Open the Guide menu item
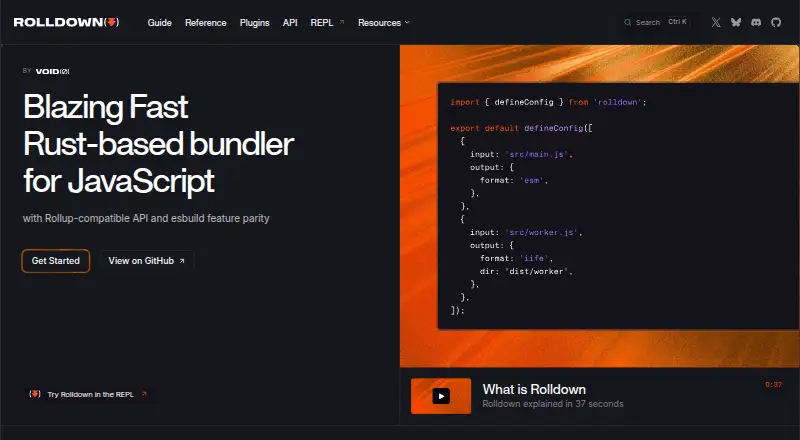This screenshot has width=800, height=440. [159, 22]
